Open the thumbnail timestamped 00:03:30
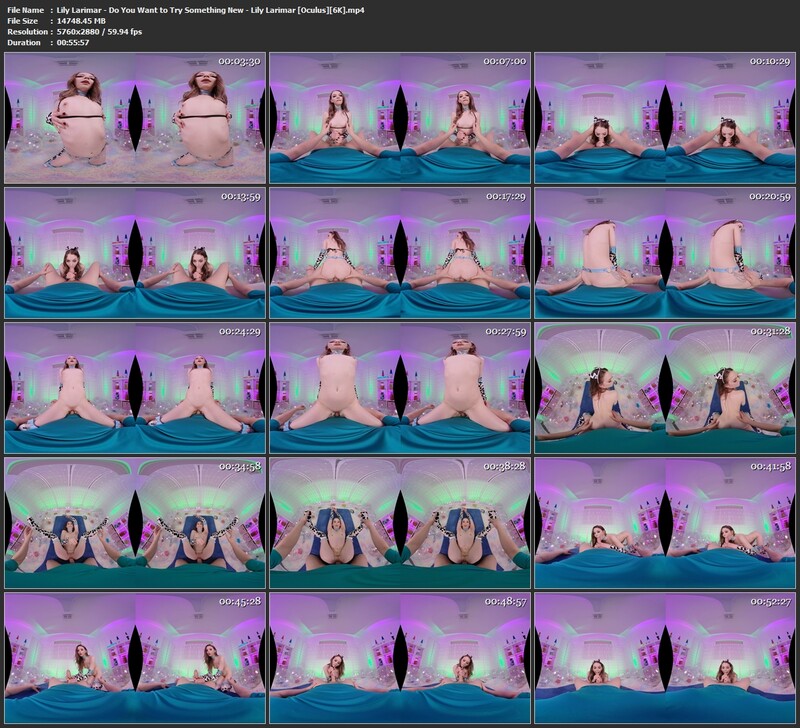Viewport: 800px width, 728px height. point(134,117)
